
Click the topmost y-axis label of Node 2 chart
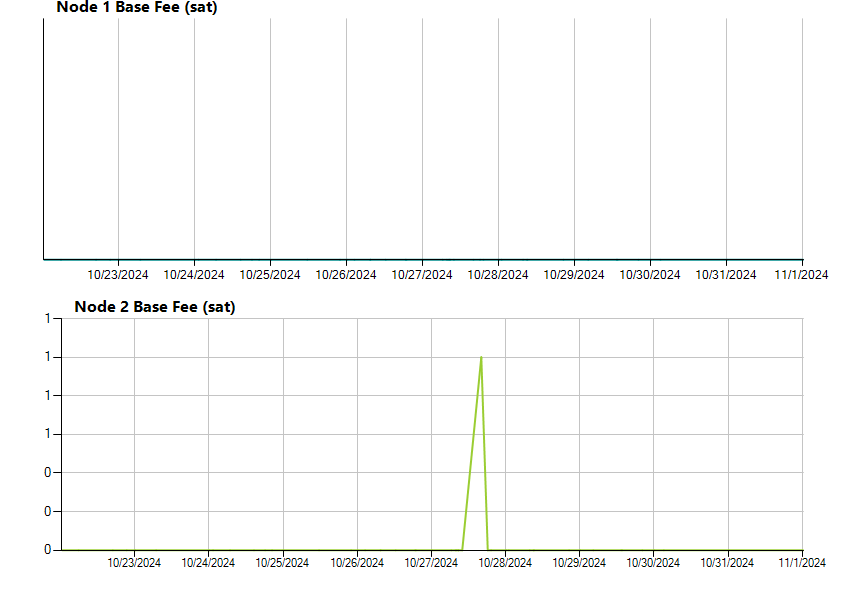(x=46, y=319)
